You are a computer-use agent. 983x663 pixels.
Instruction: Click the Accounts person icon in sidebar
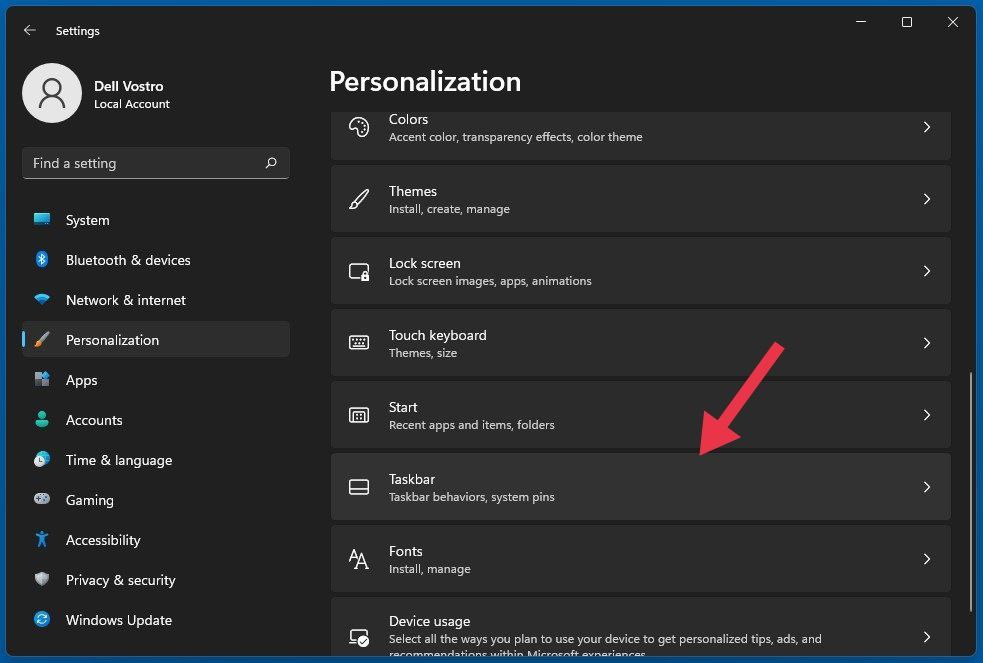tap(42, 419)
